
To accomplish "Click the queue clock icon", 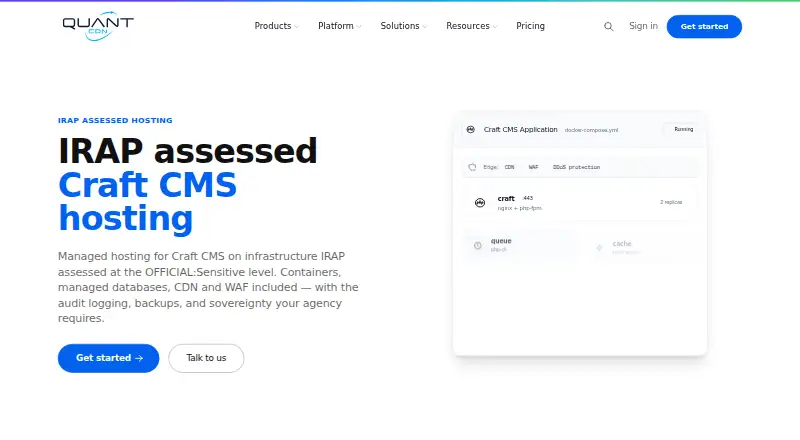I will pyautogui.click(x=478, y=246).
